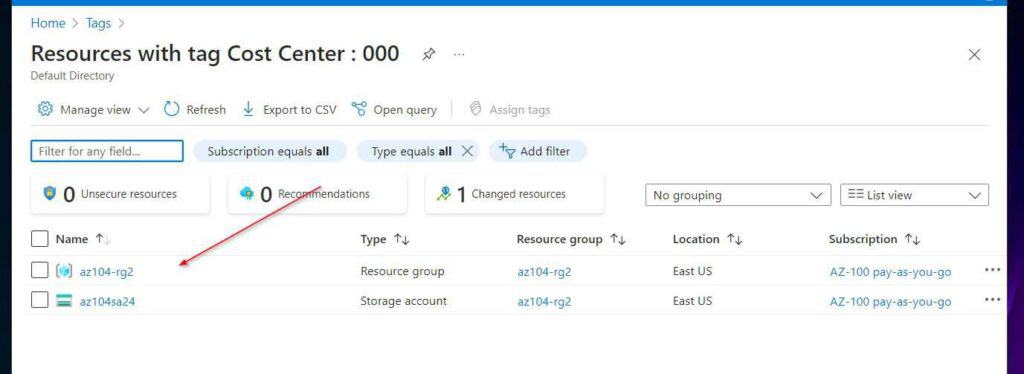Open the ellipsis menu beside the page title
Image resolution: width=1024 pixels, height=374 pixels.
coord(459,54)
